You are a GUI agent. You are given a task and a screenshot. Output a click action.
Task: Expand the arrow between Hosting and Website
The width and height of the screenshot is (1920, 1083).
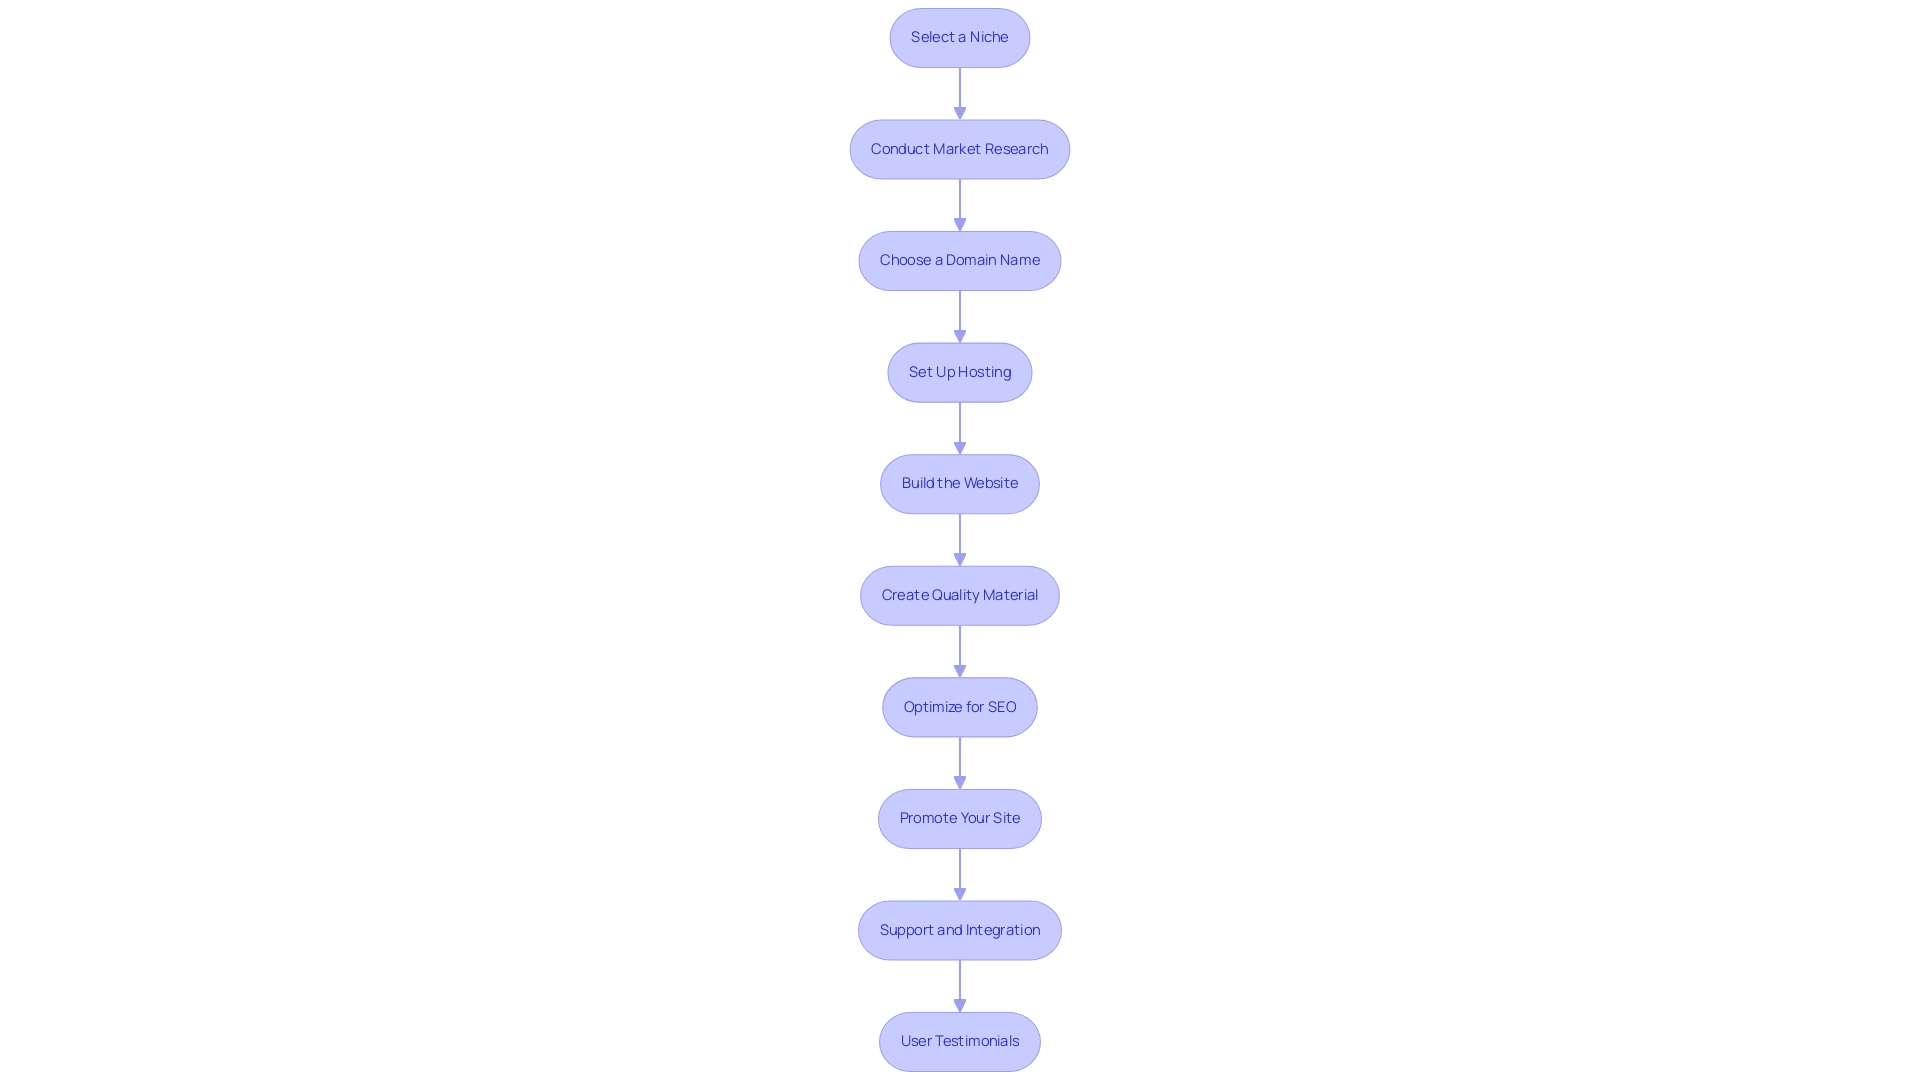[959, 426]
